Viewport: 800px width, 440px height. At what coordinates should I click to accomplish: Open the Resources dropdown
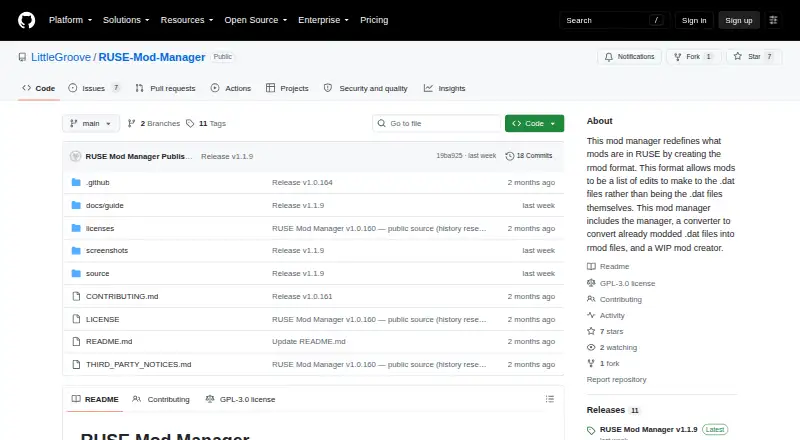[187, 20]
